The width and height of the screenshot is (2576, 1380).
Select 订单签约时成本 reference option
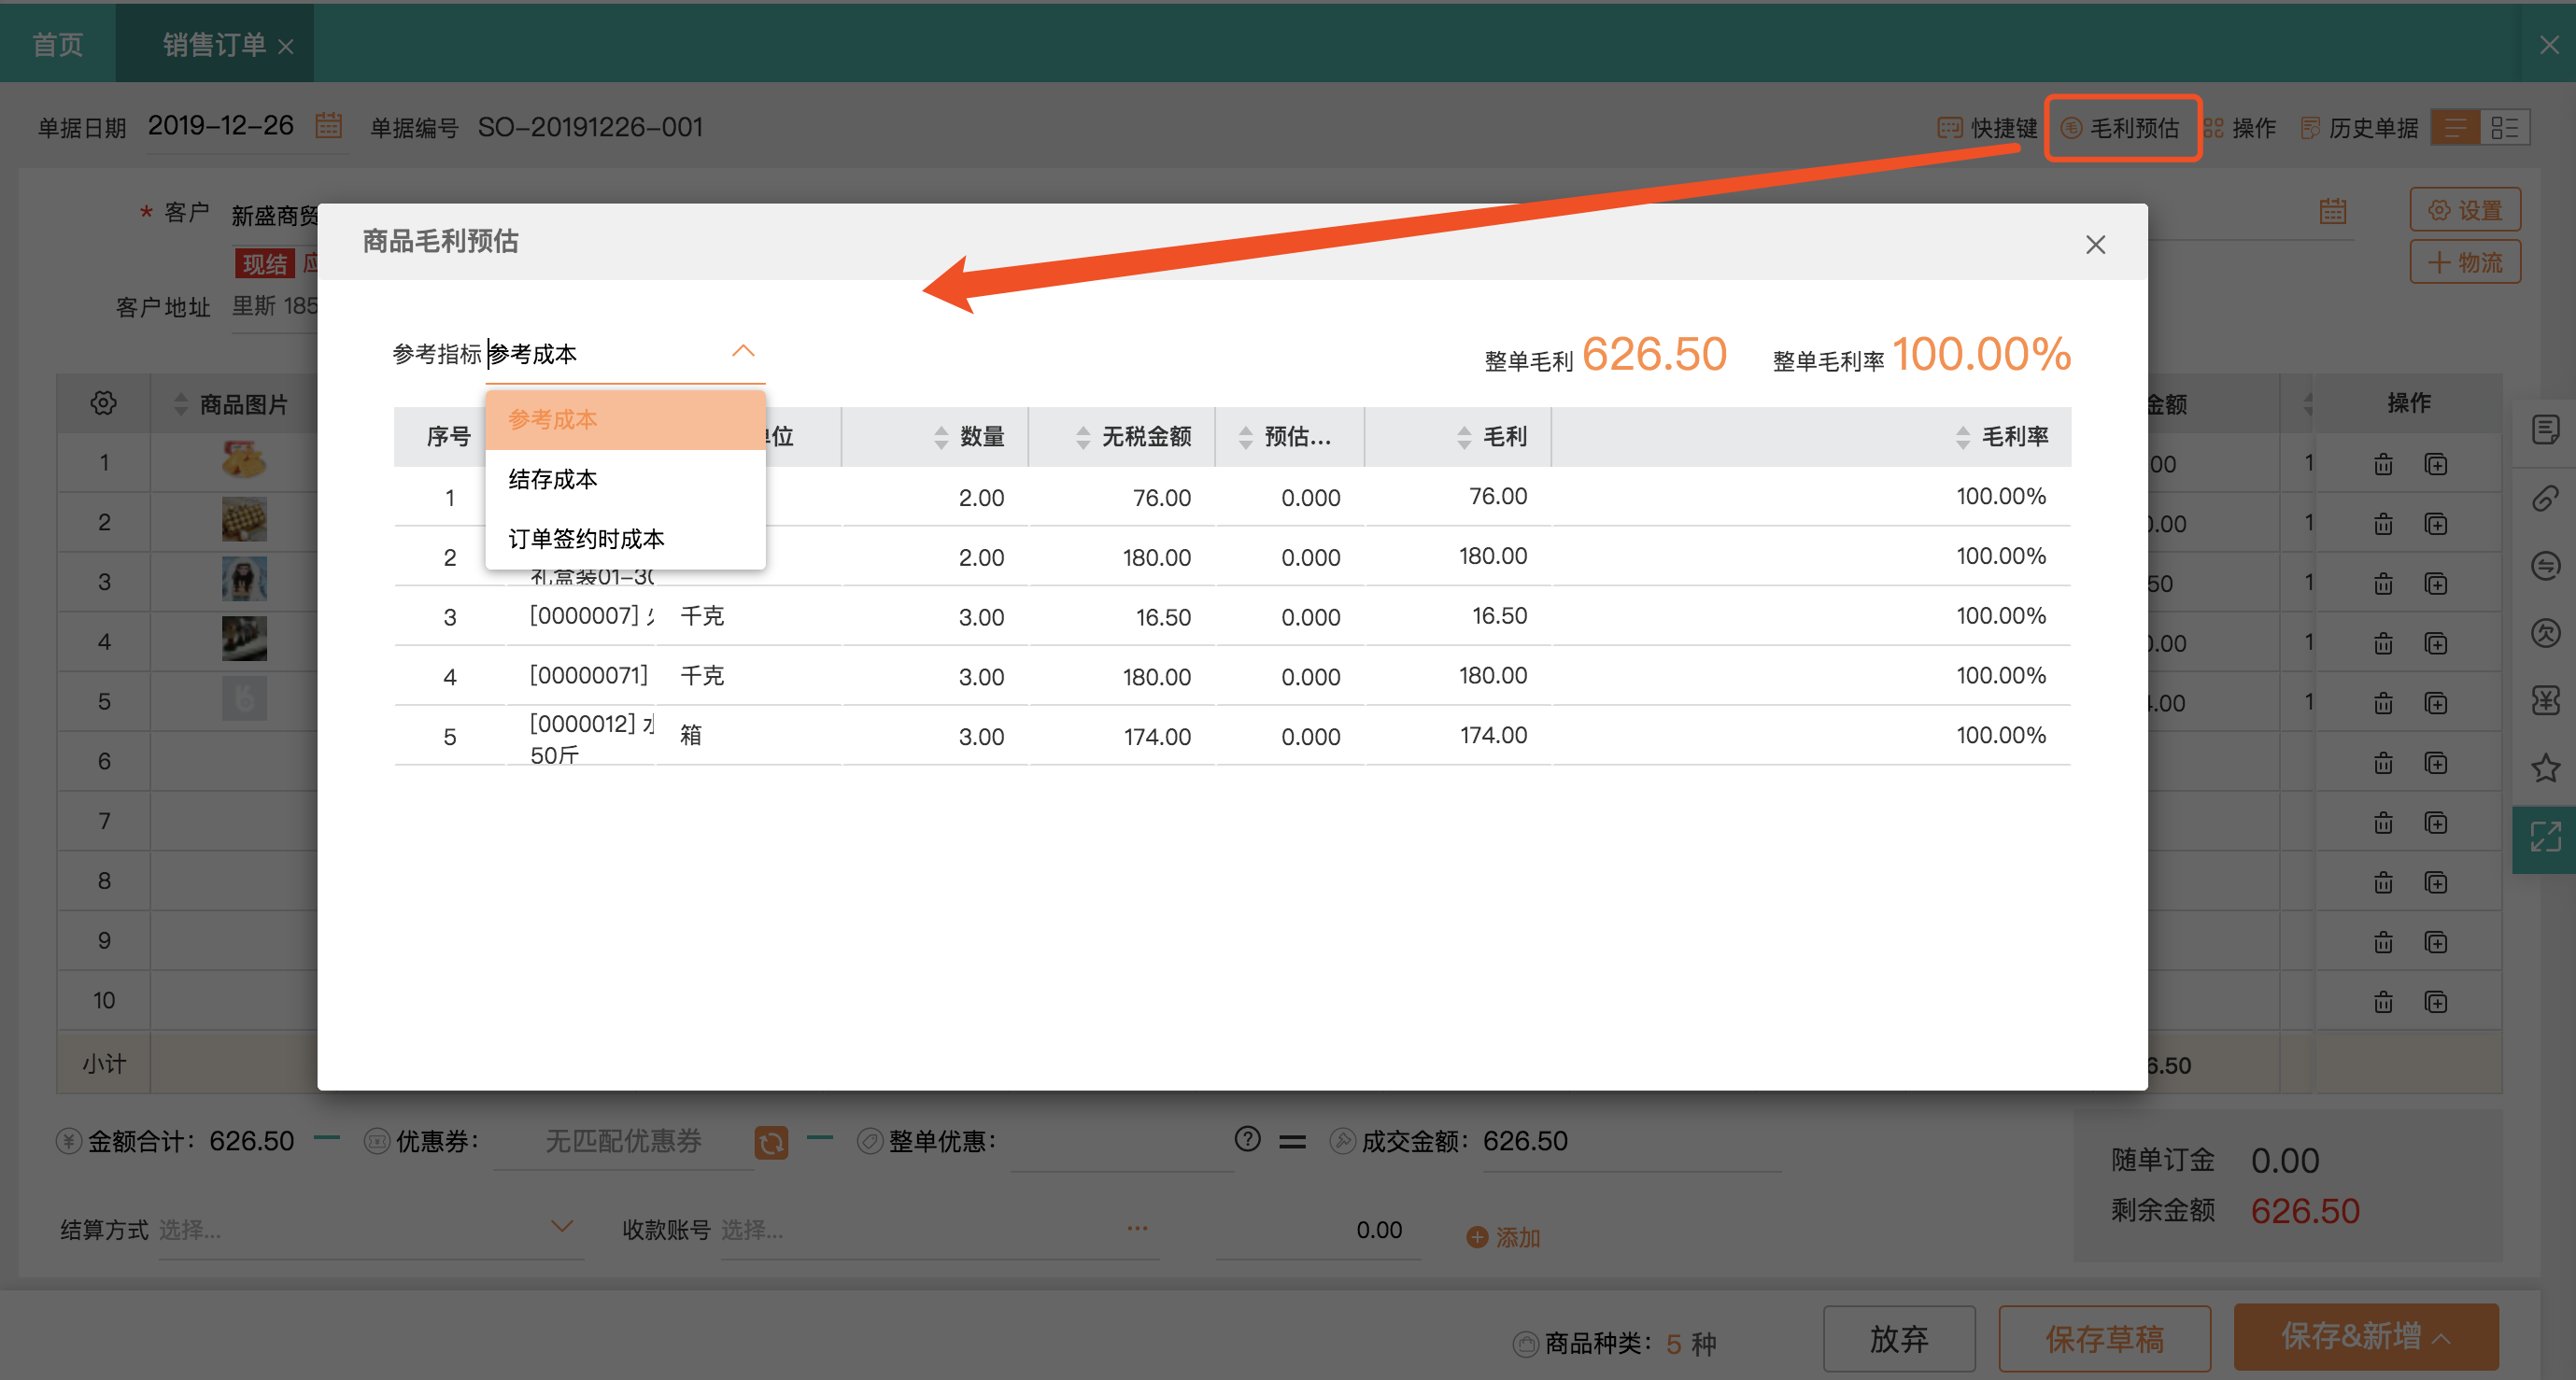pyautogui.click(x=587, y=537)
